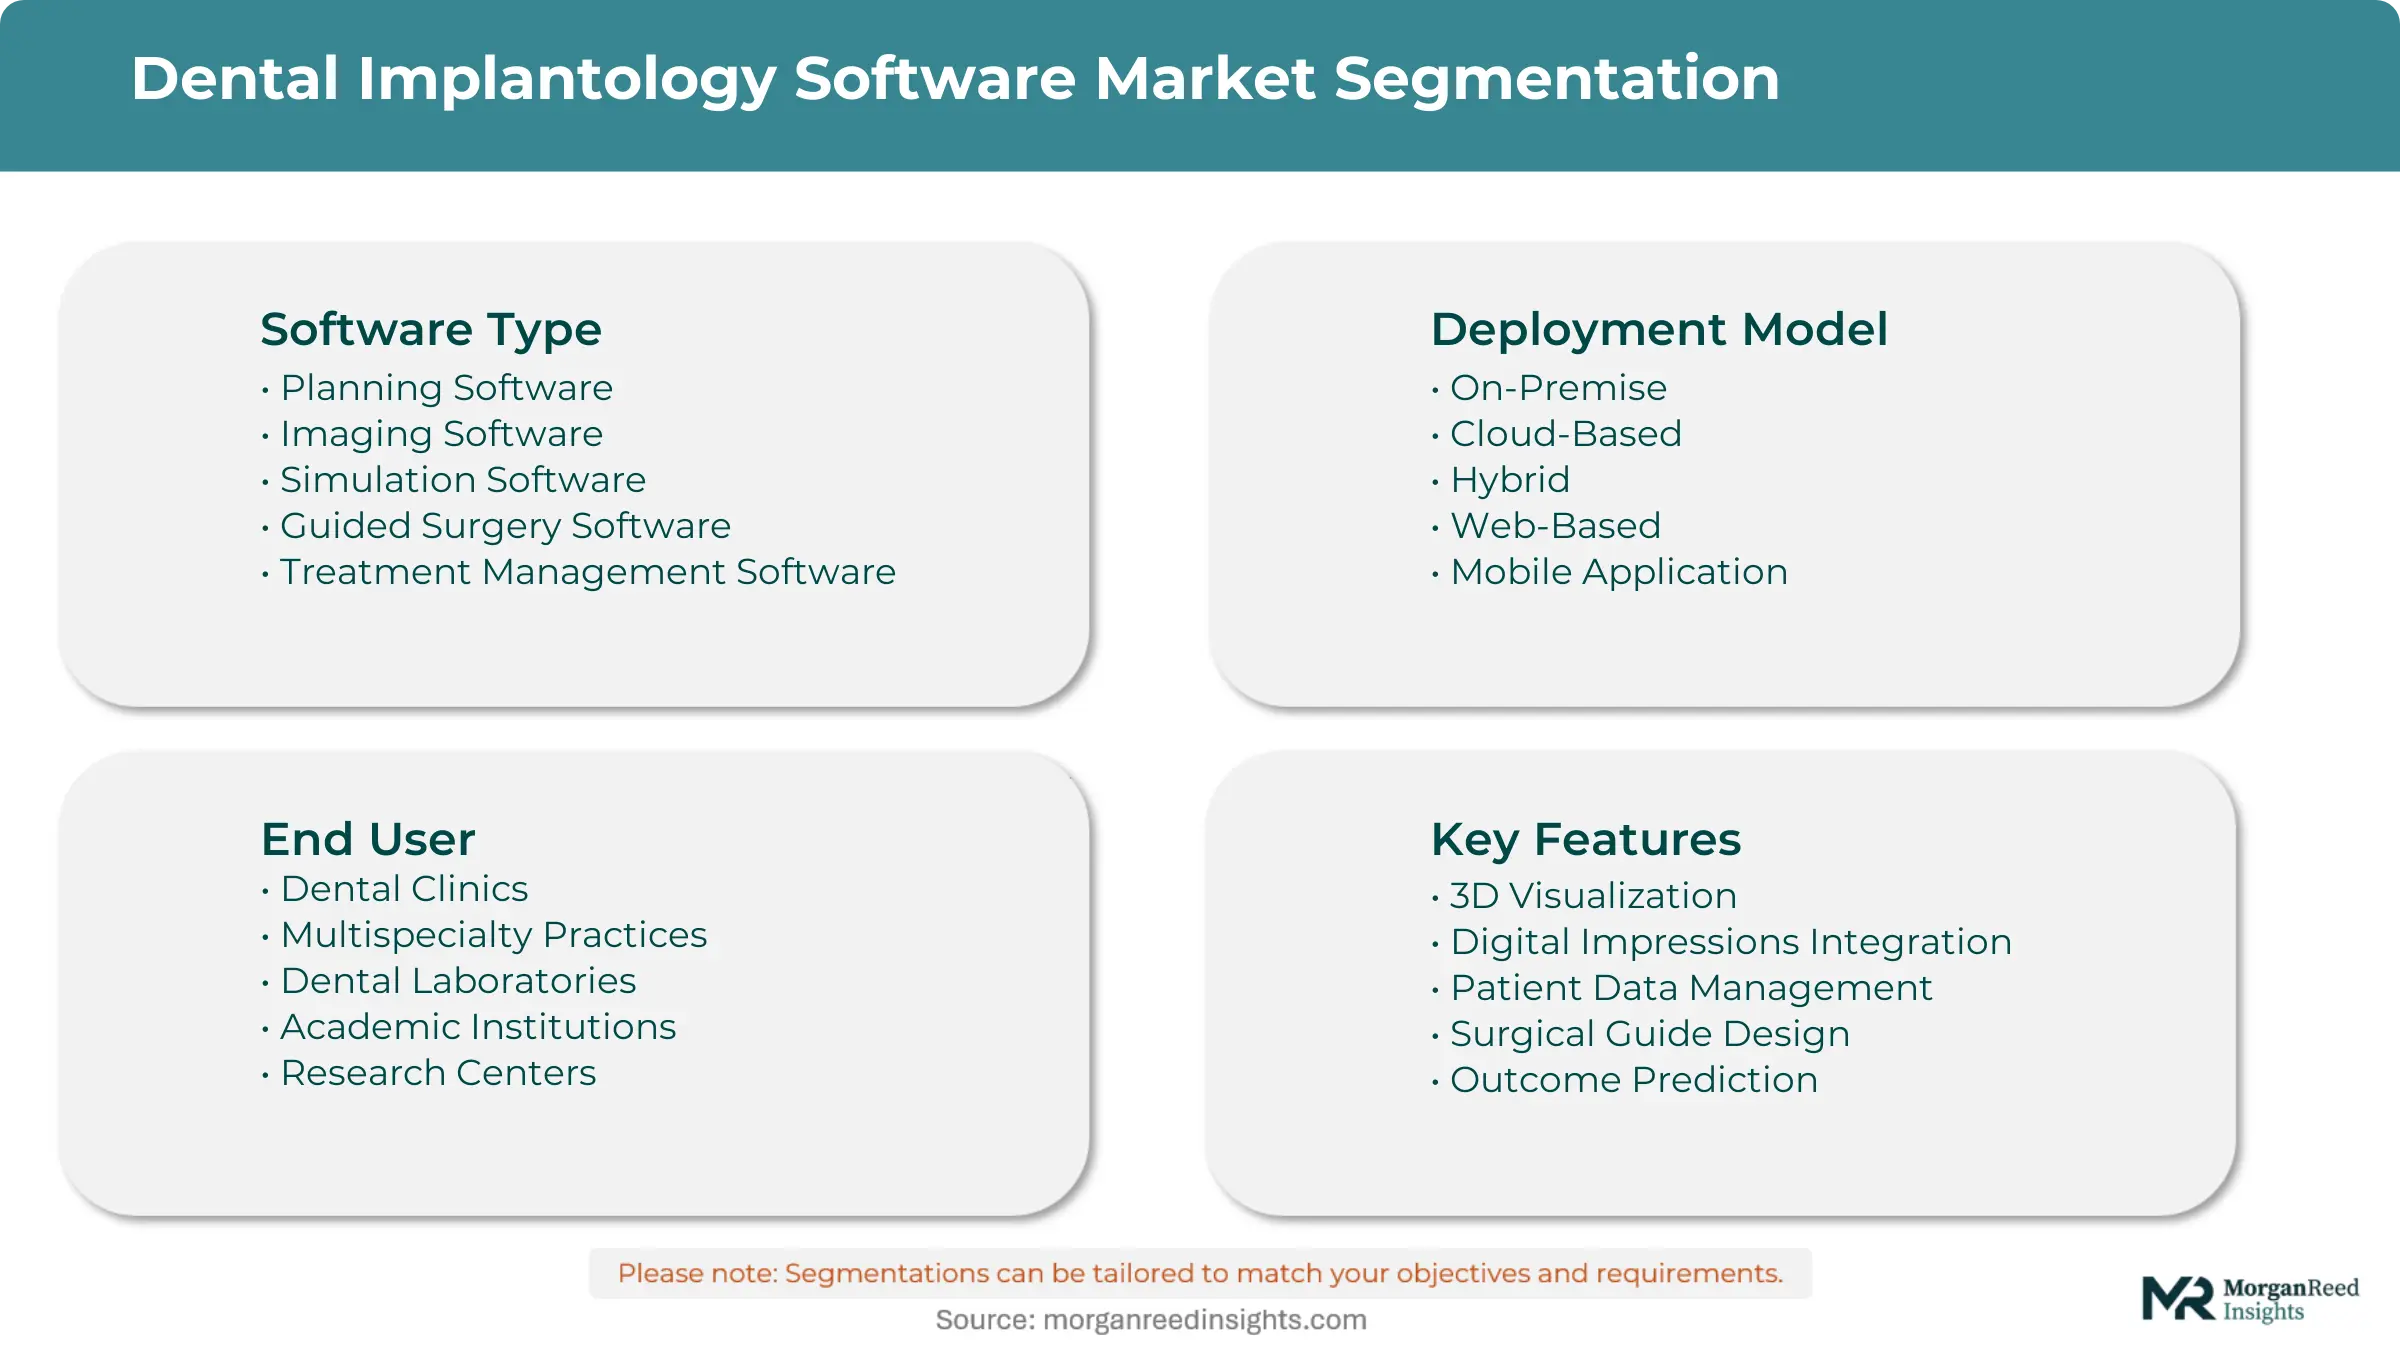Click Treatment Management Software
Viewport: 2400px width, 1350px height.
[x=588, y=572]
